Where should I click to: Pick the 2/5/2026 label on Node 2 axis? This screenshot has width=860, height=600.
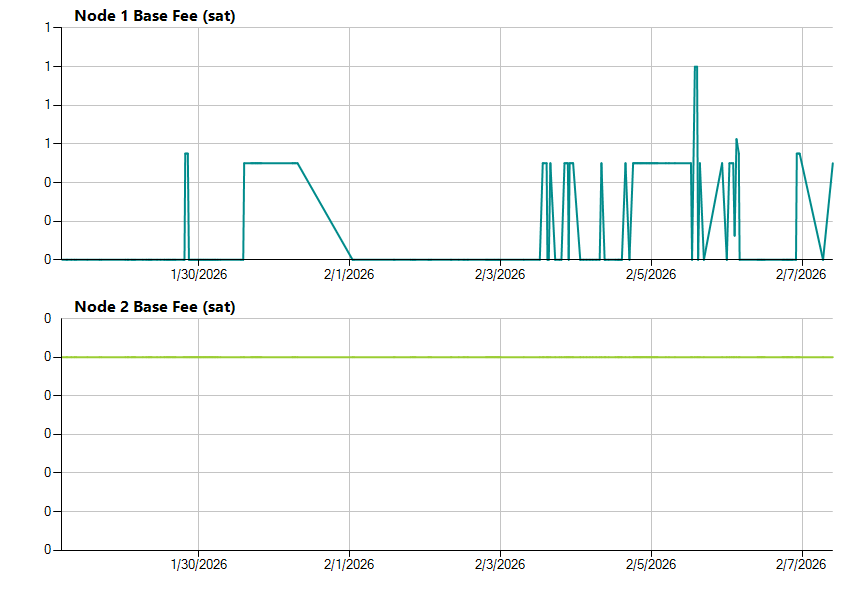pos(651,565)
